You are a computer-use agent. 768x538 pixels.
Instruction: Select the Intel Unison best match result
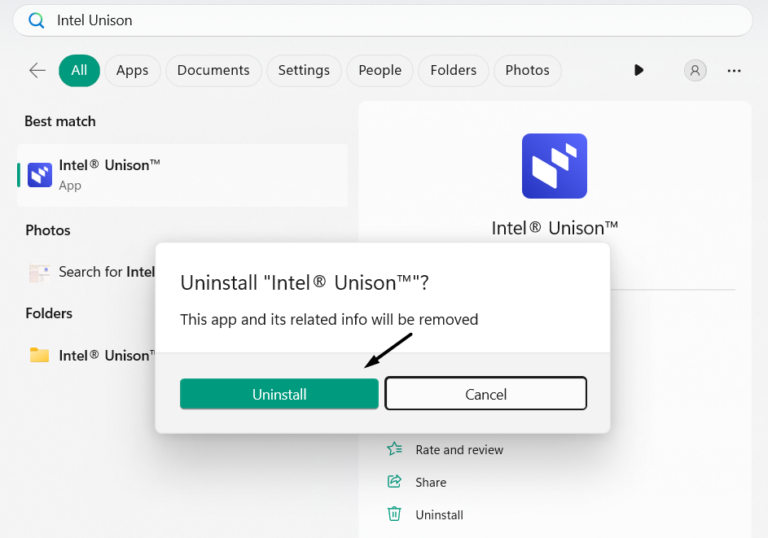[x=182, y=175]
